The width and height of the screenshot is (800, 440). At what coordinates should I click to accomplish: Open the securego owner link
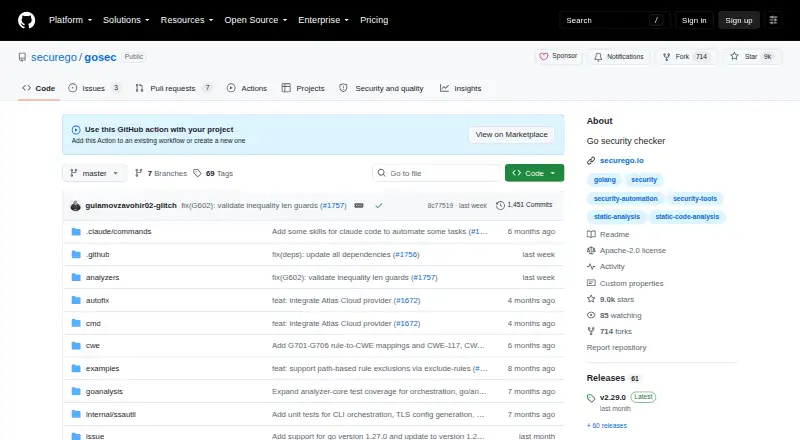pos(54,57)
